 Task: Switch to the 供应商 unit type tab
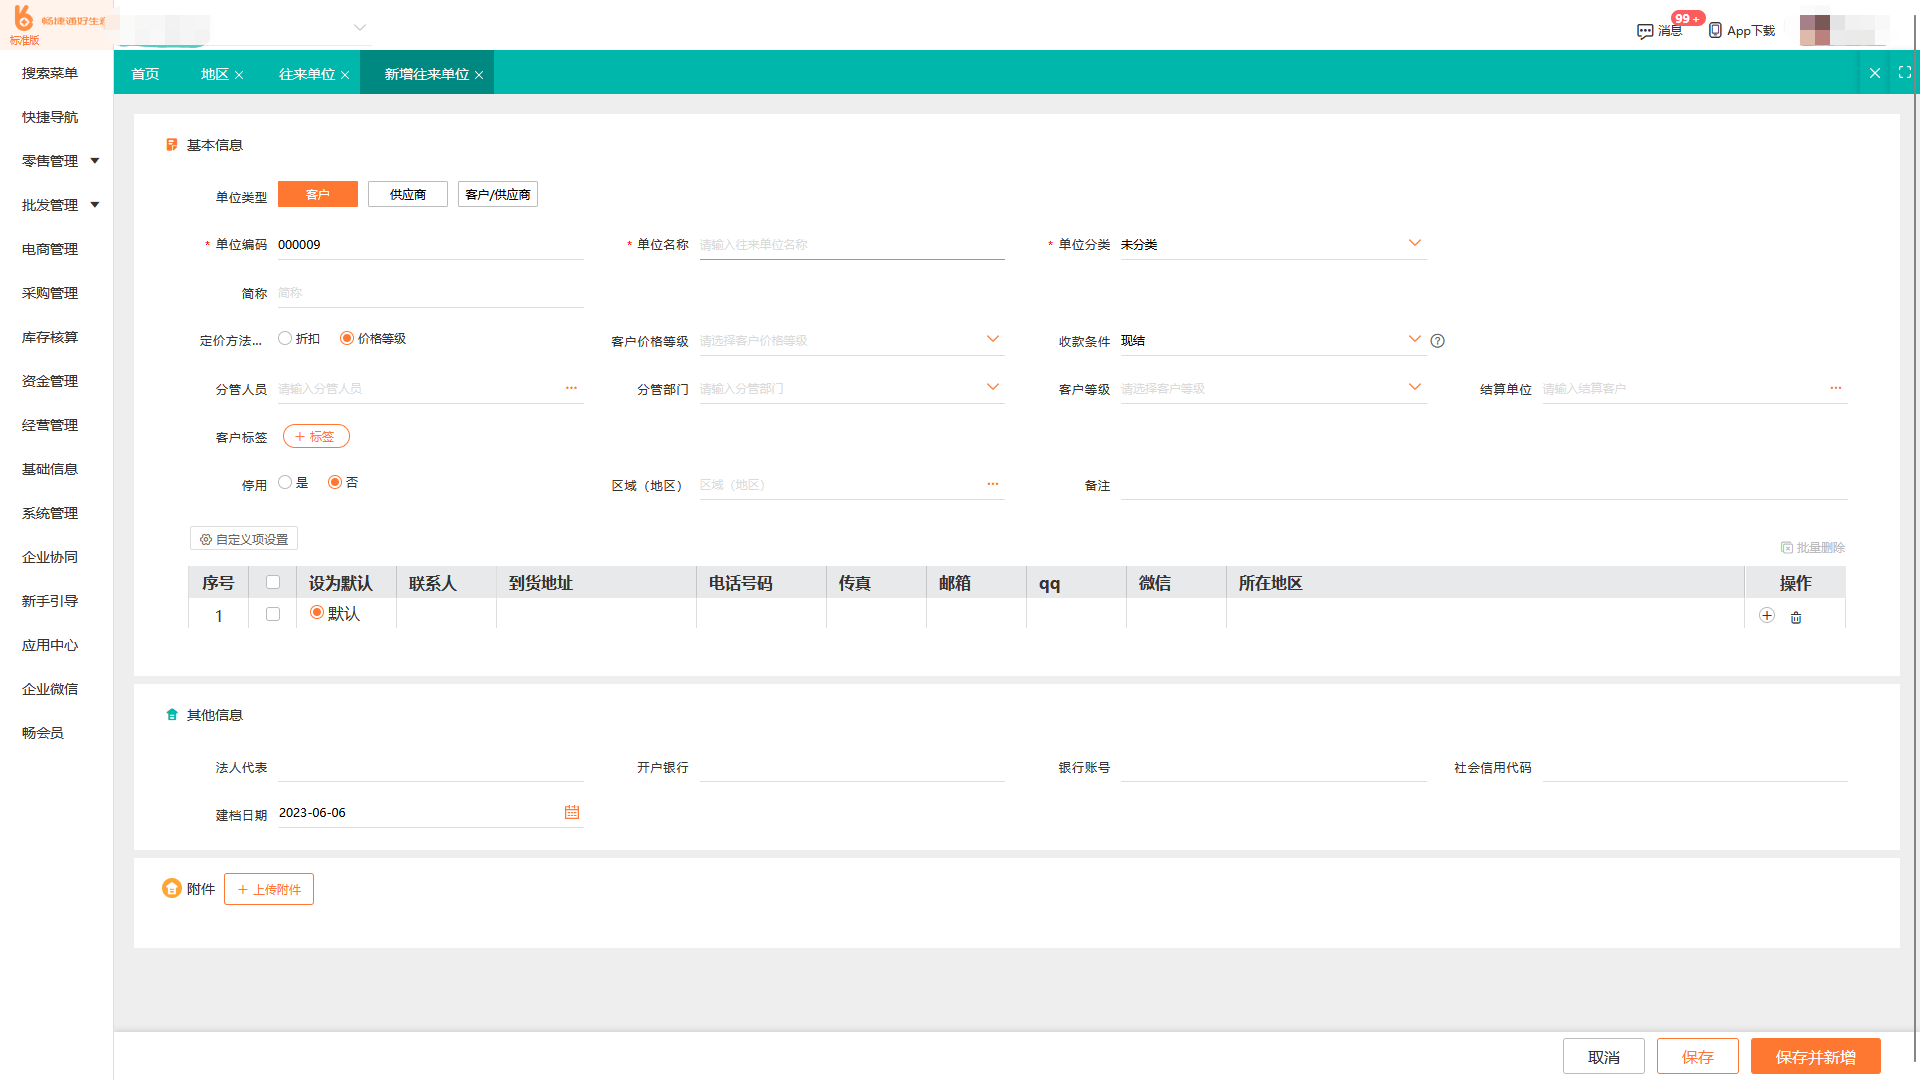[x=406, y=194]
